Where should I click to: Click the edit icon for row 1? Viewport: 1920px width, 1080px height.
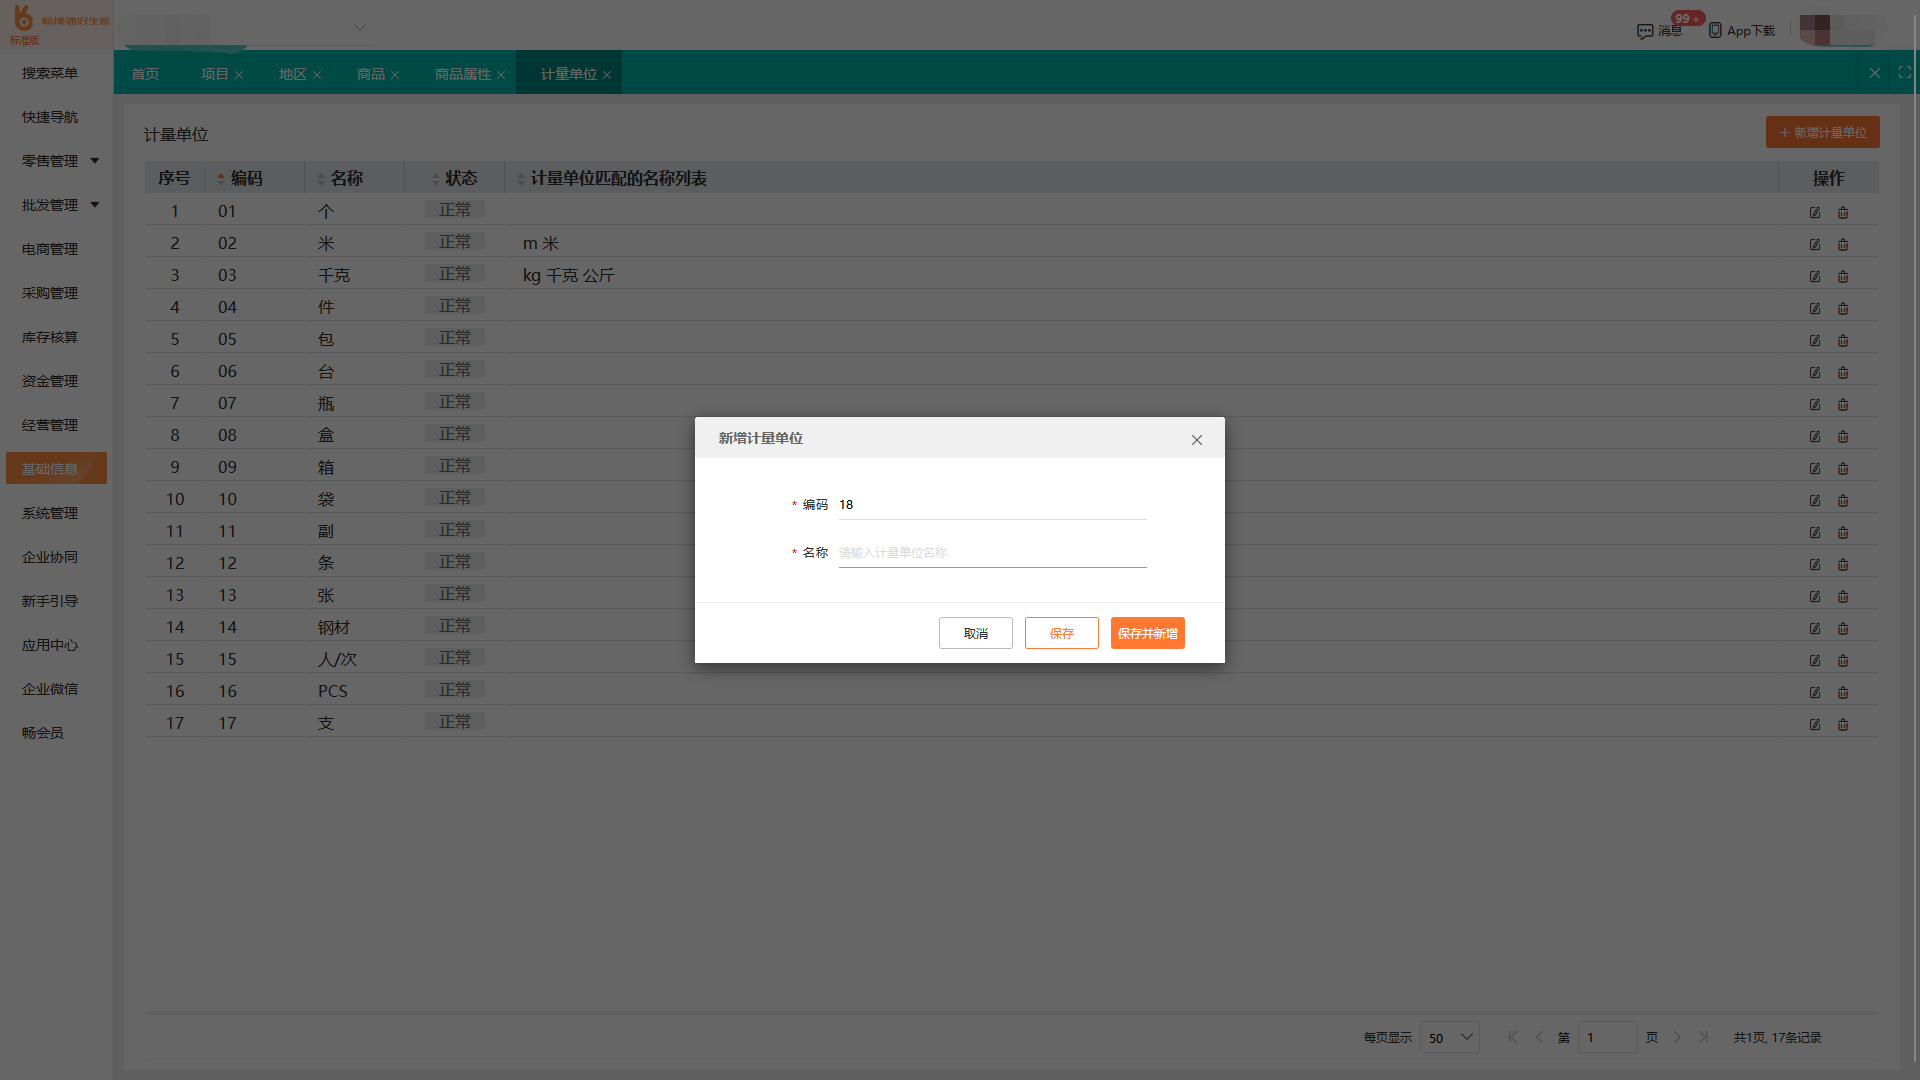(x=1815, y=212)
